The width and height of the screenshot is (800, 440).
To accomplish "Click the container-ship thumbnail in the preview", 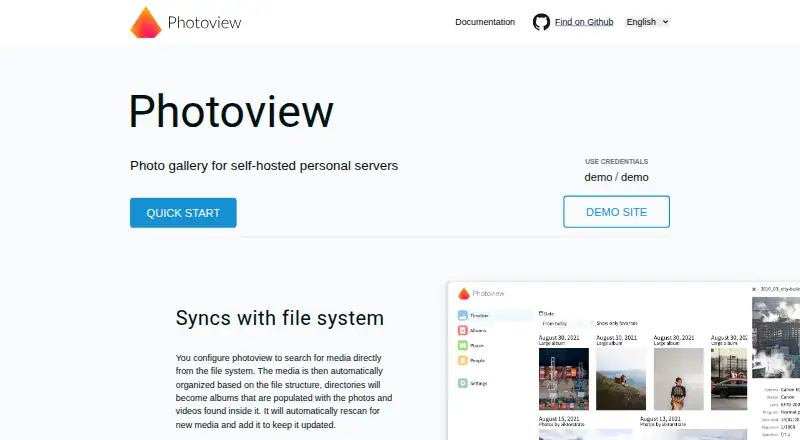I will tap(564, 379).
